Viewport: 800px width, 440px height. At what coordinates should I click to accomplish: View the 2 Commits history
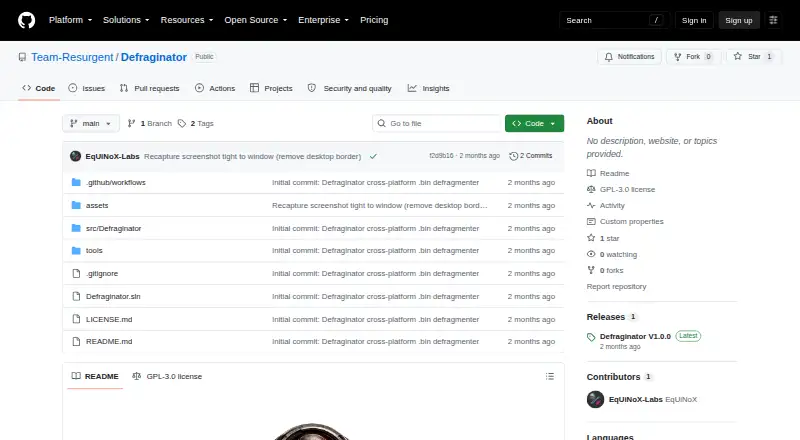pos(531,156)
